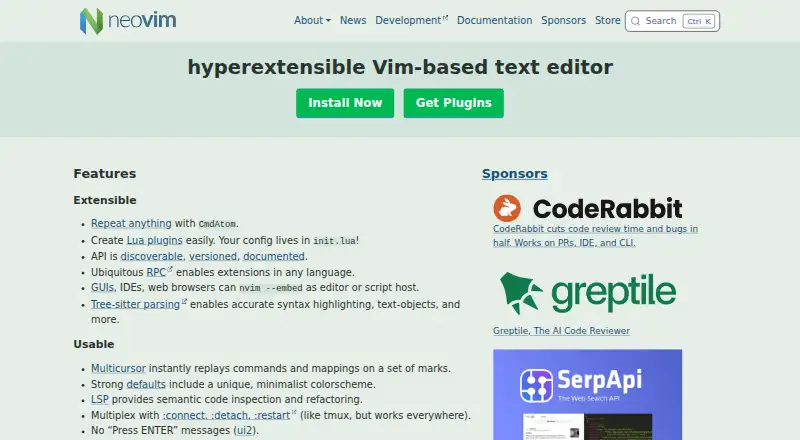The width and height of the screenshot is (800, 440).
Task: Open the RPC external link
Action: tap(160, 272)
